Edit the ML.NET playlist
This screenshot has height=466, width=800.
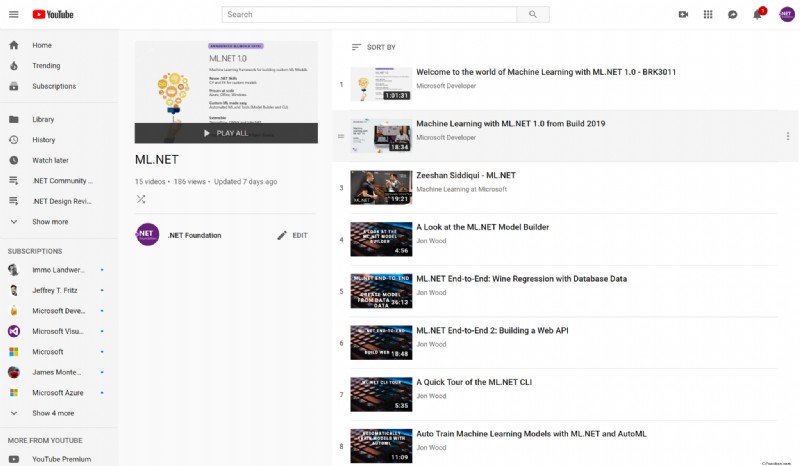pos(292,235)
